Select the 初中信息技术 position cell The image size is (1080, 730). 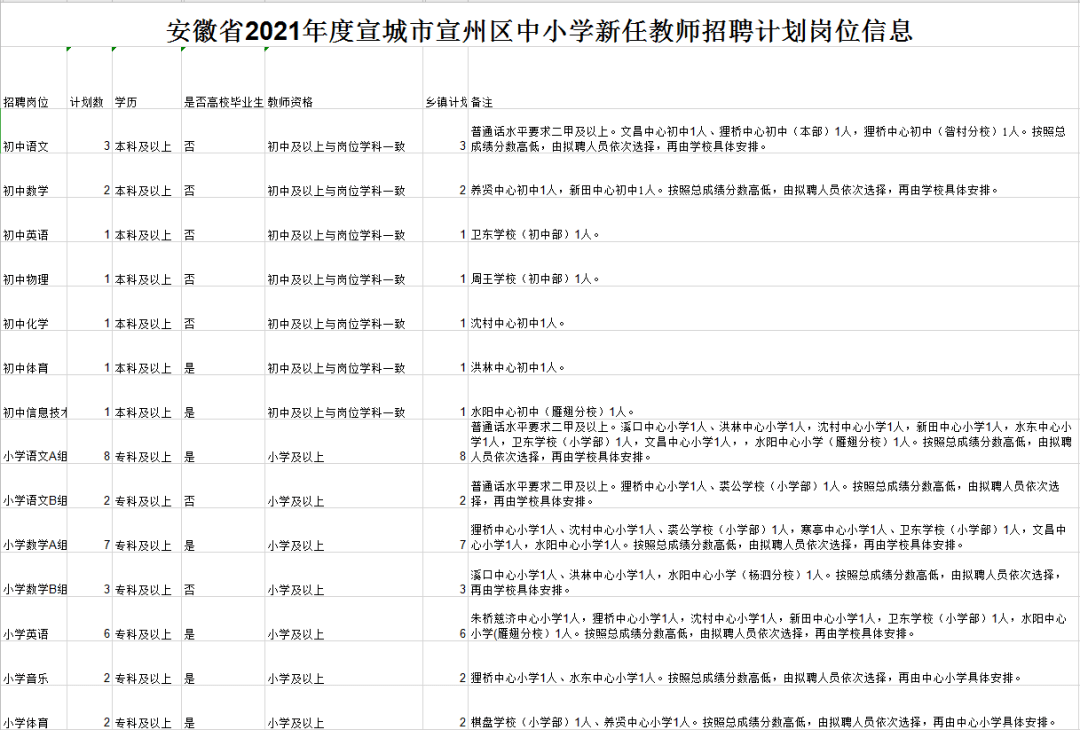[x=34, y=412]
